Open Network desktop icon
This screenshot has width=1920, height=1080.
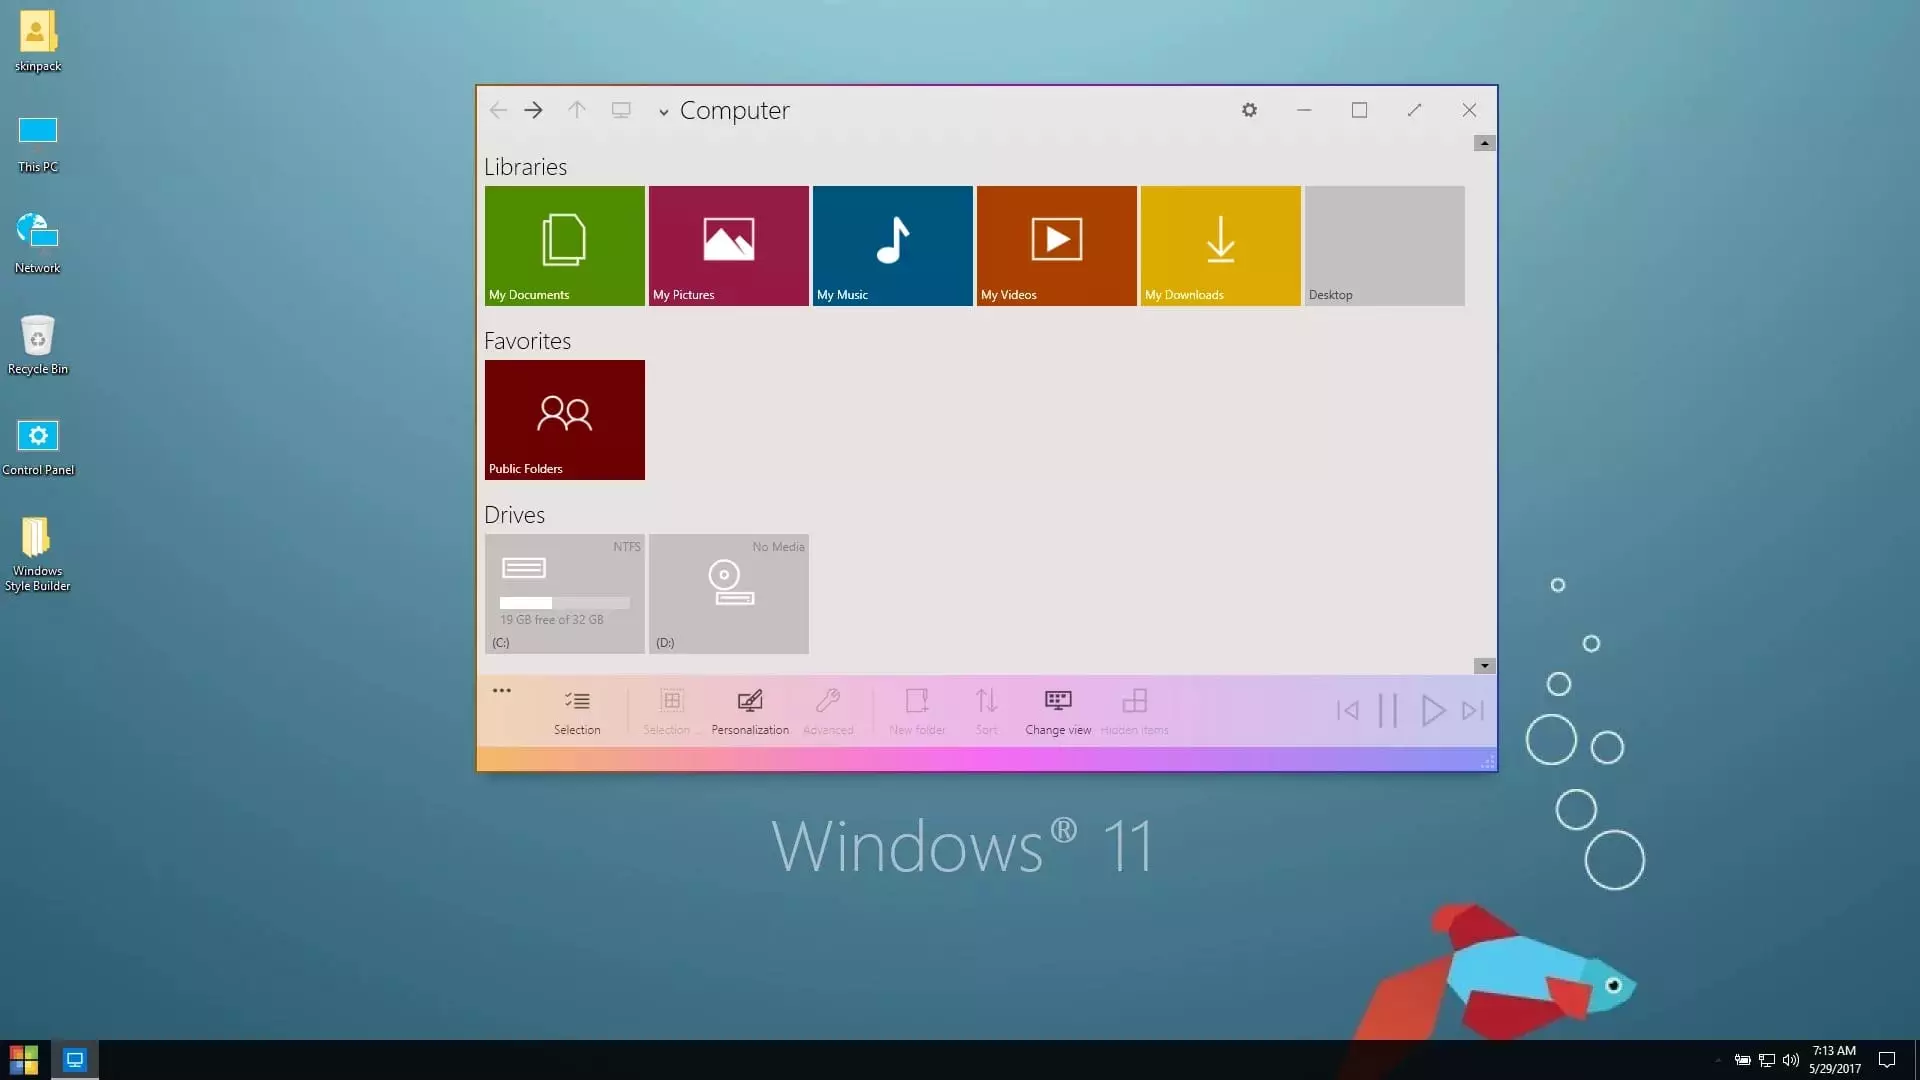click(36, 243)
